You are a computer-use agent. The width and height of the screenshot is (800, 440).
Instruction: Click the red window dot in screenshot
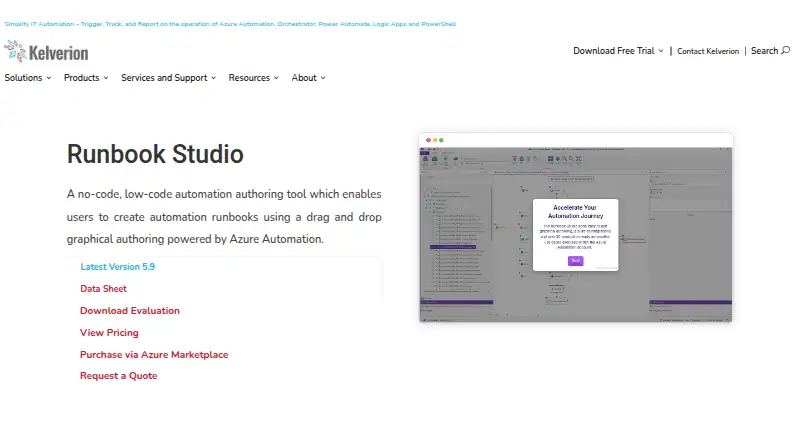[x=428, y=140]
